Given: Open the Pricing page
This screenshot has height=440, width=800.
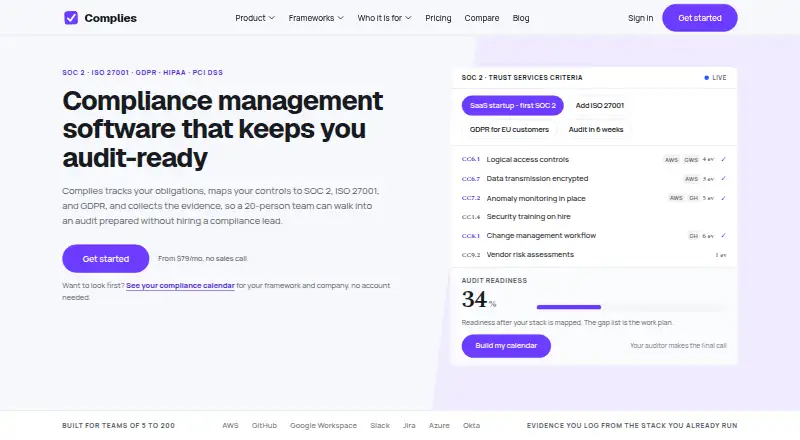Looking at the screenshot, I should (438, 18).
